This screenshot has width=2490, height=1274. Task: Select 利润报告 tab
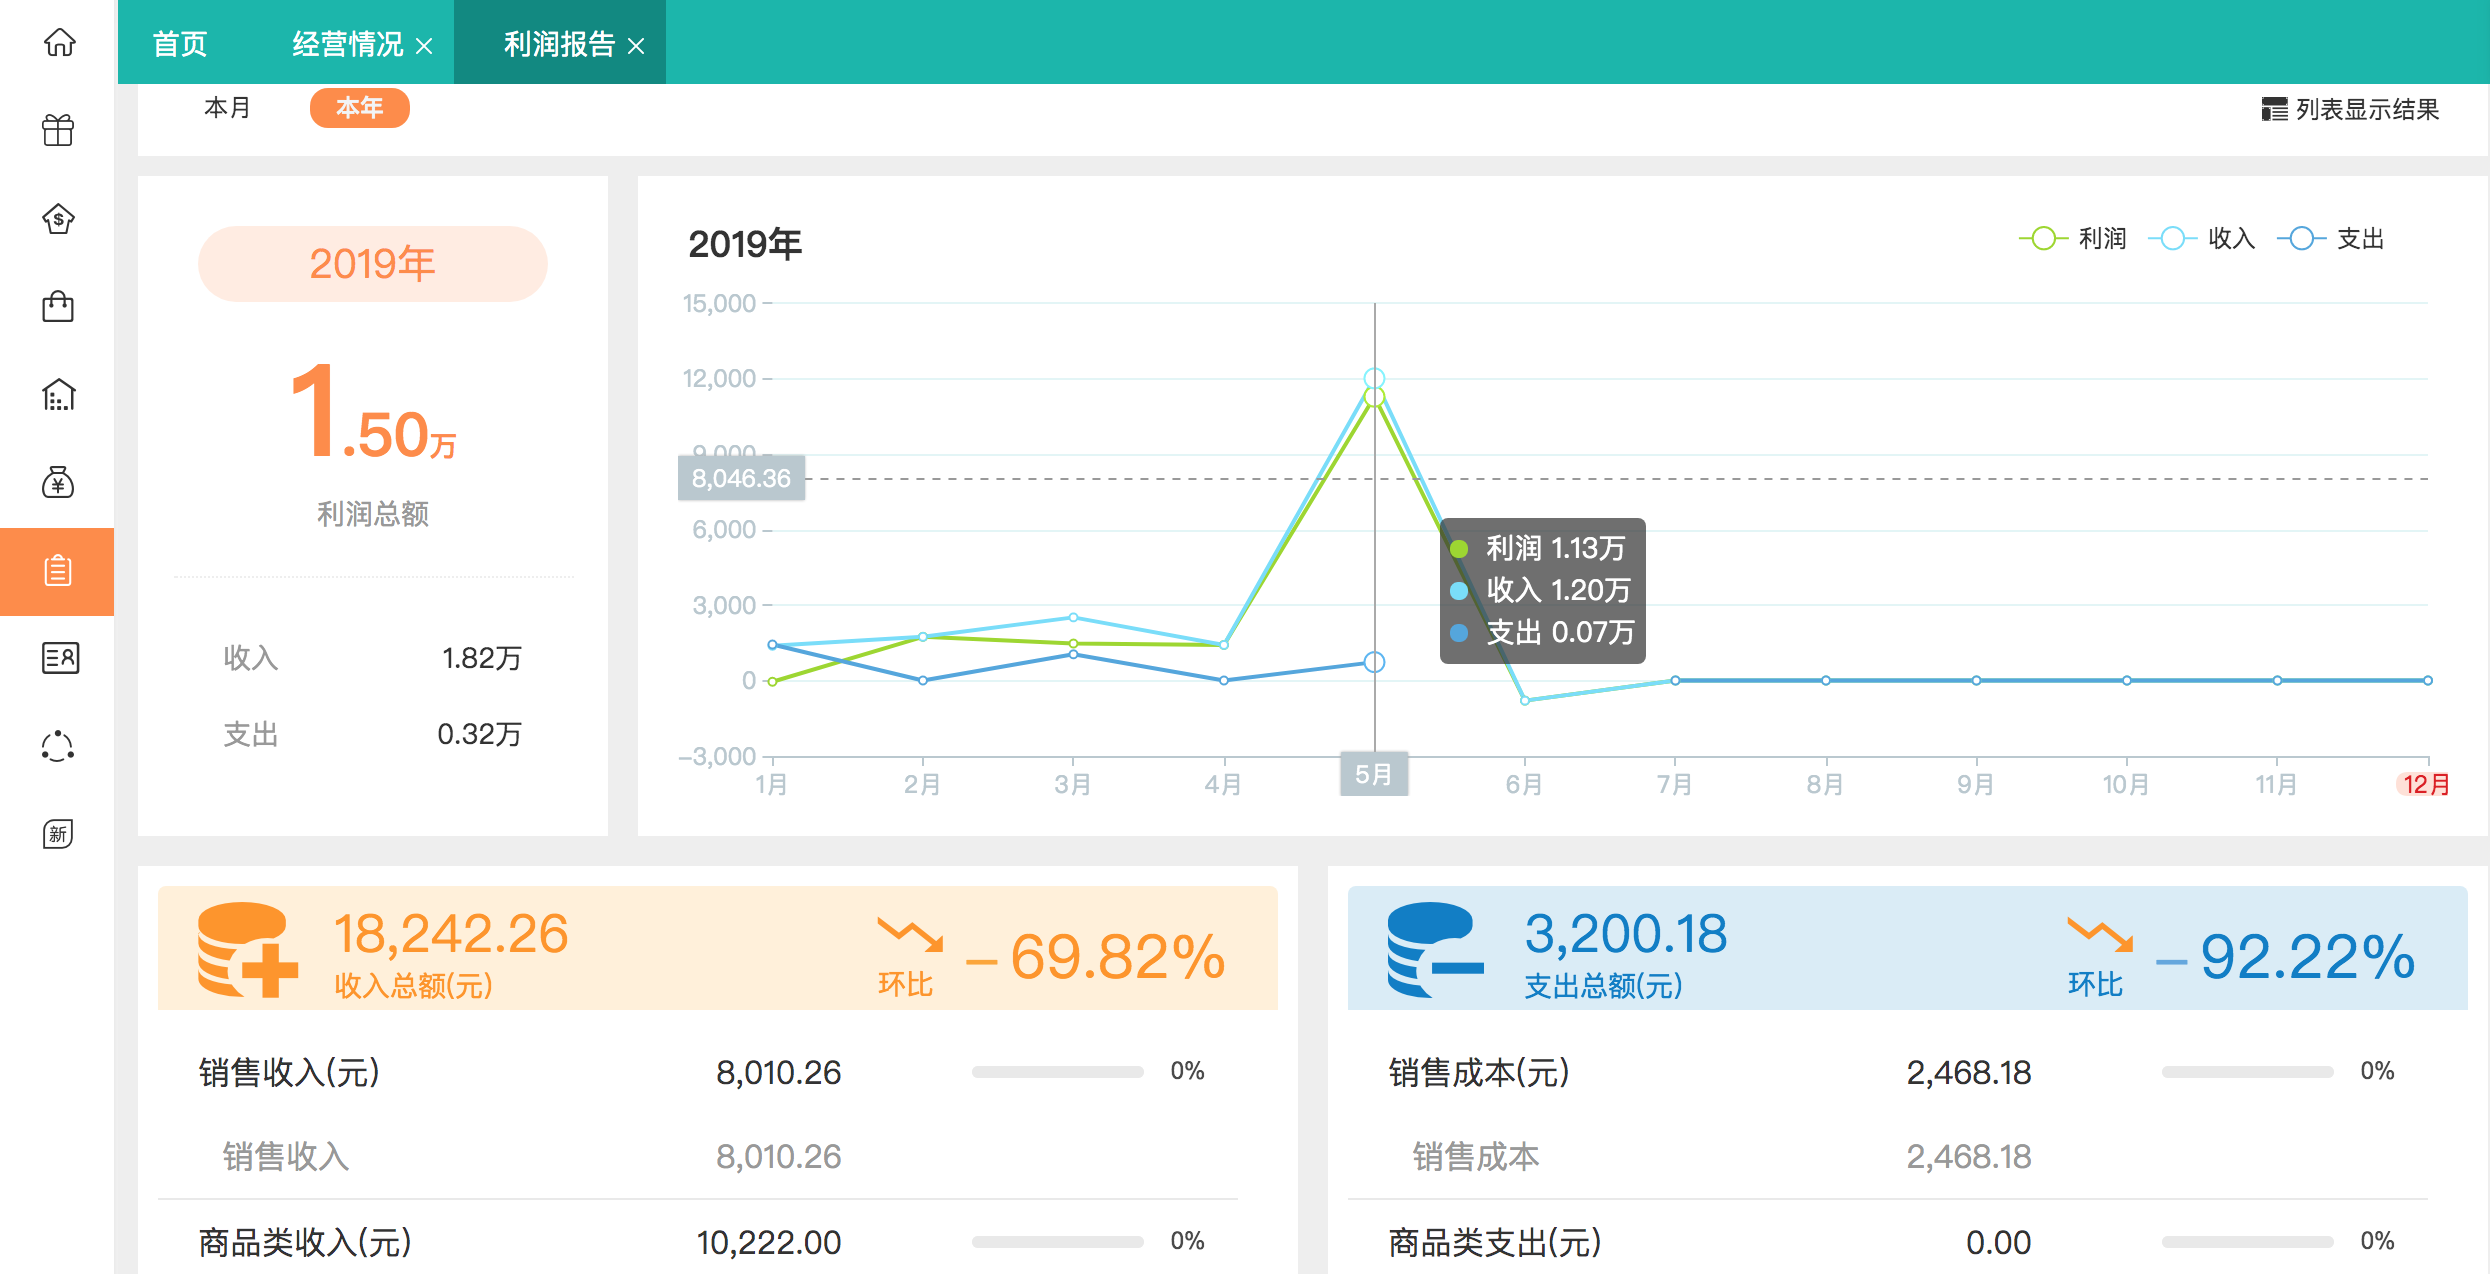coord(568,44)
